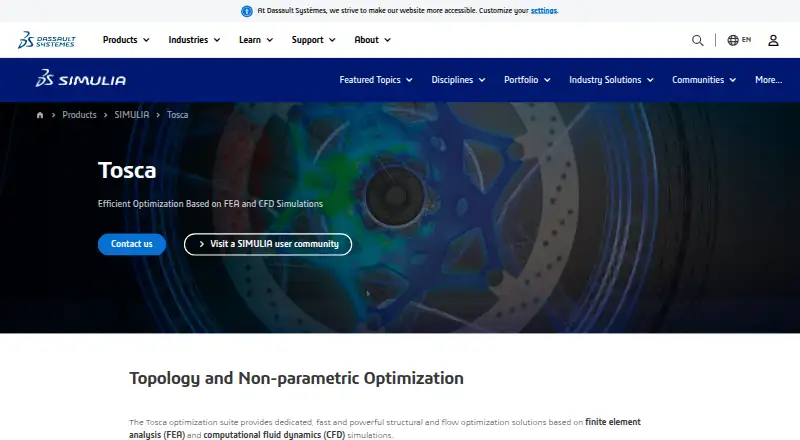Click SIMULIA breadcrumb link

132,115
